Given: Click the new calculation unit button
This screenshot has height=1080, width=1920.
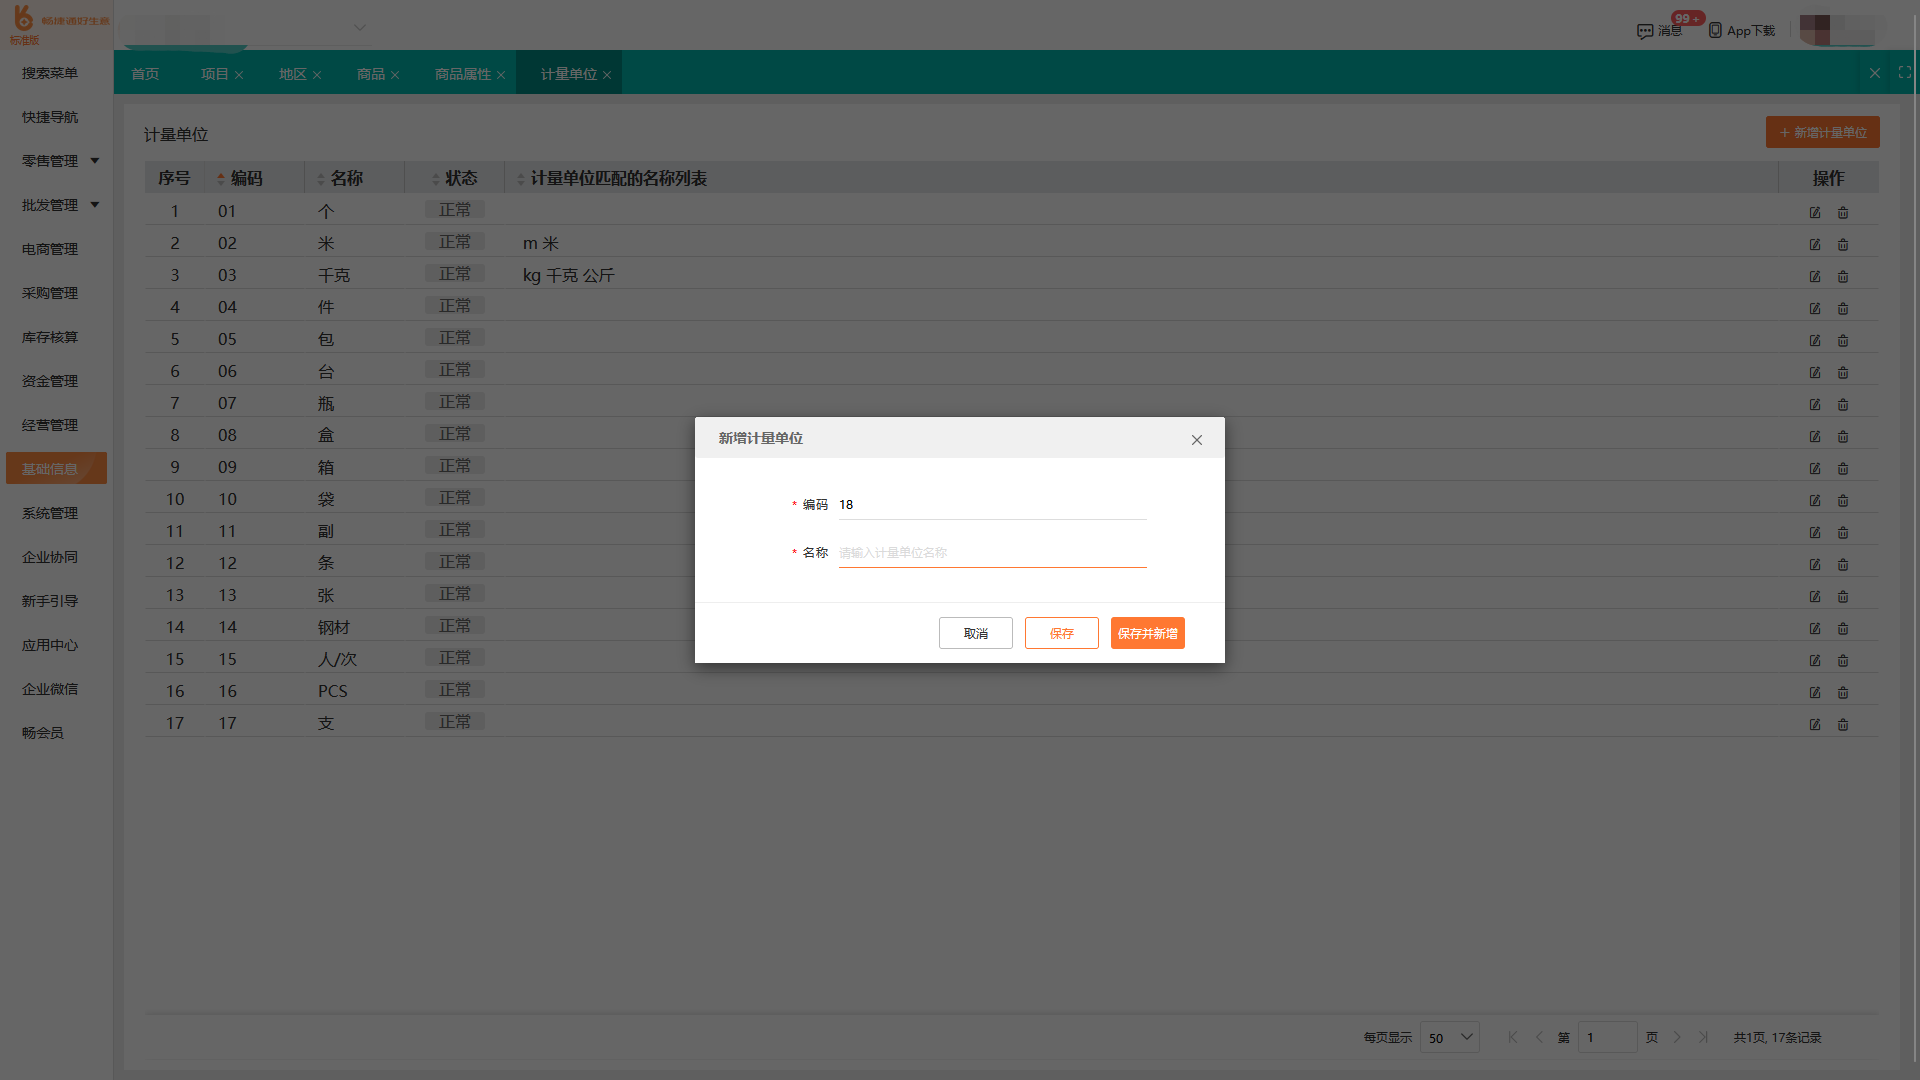Looking at the screenshot, I should tap(1822, 132).
